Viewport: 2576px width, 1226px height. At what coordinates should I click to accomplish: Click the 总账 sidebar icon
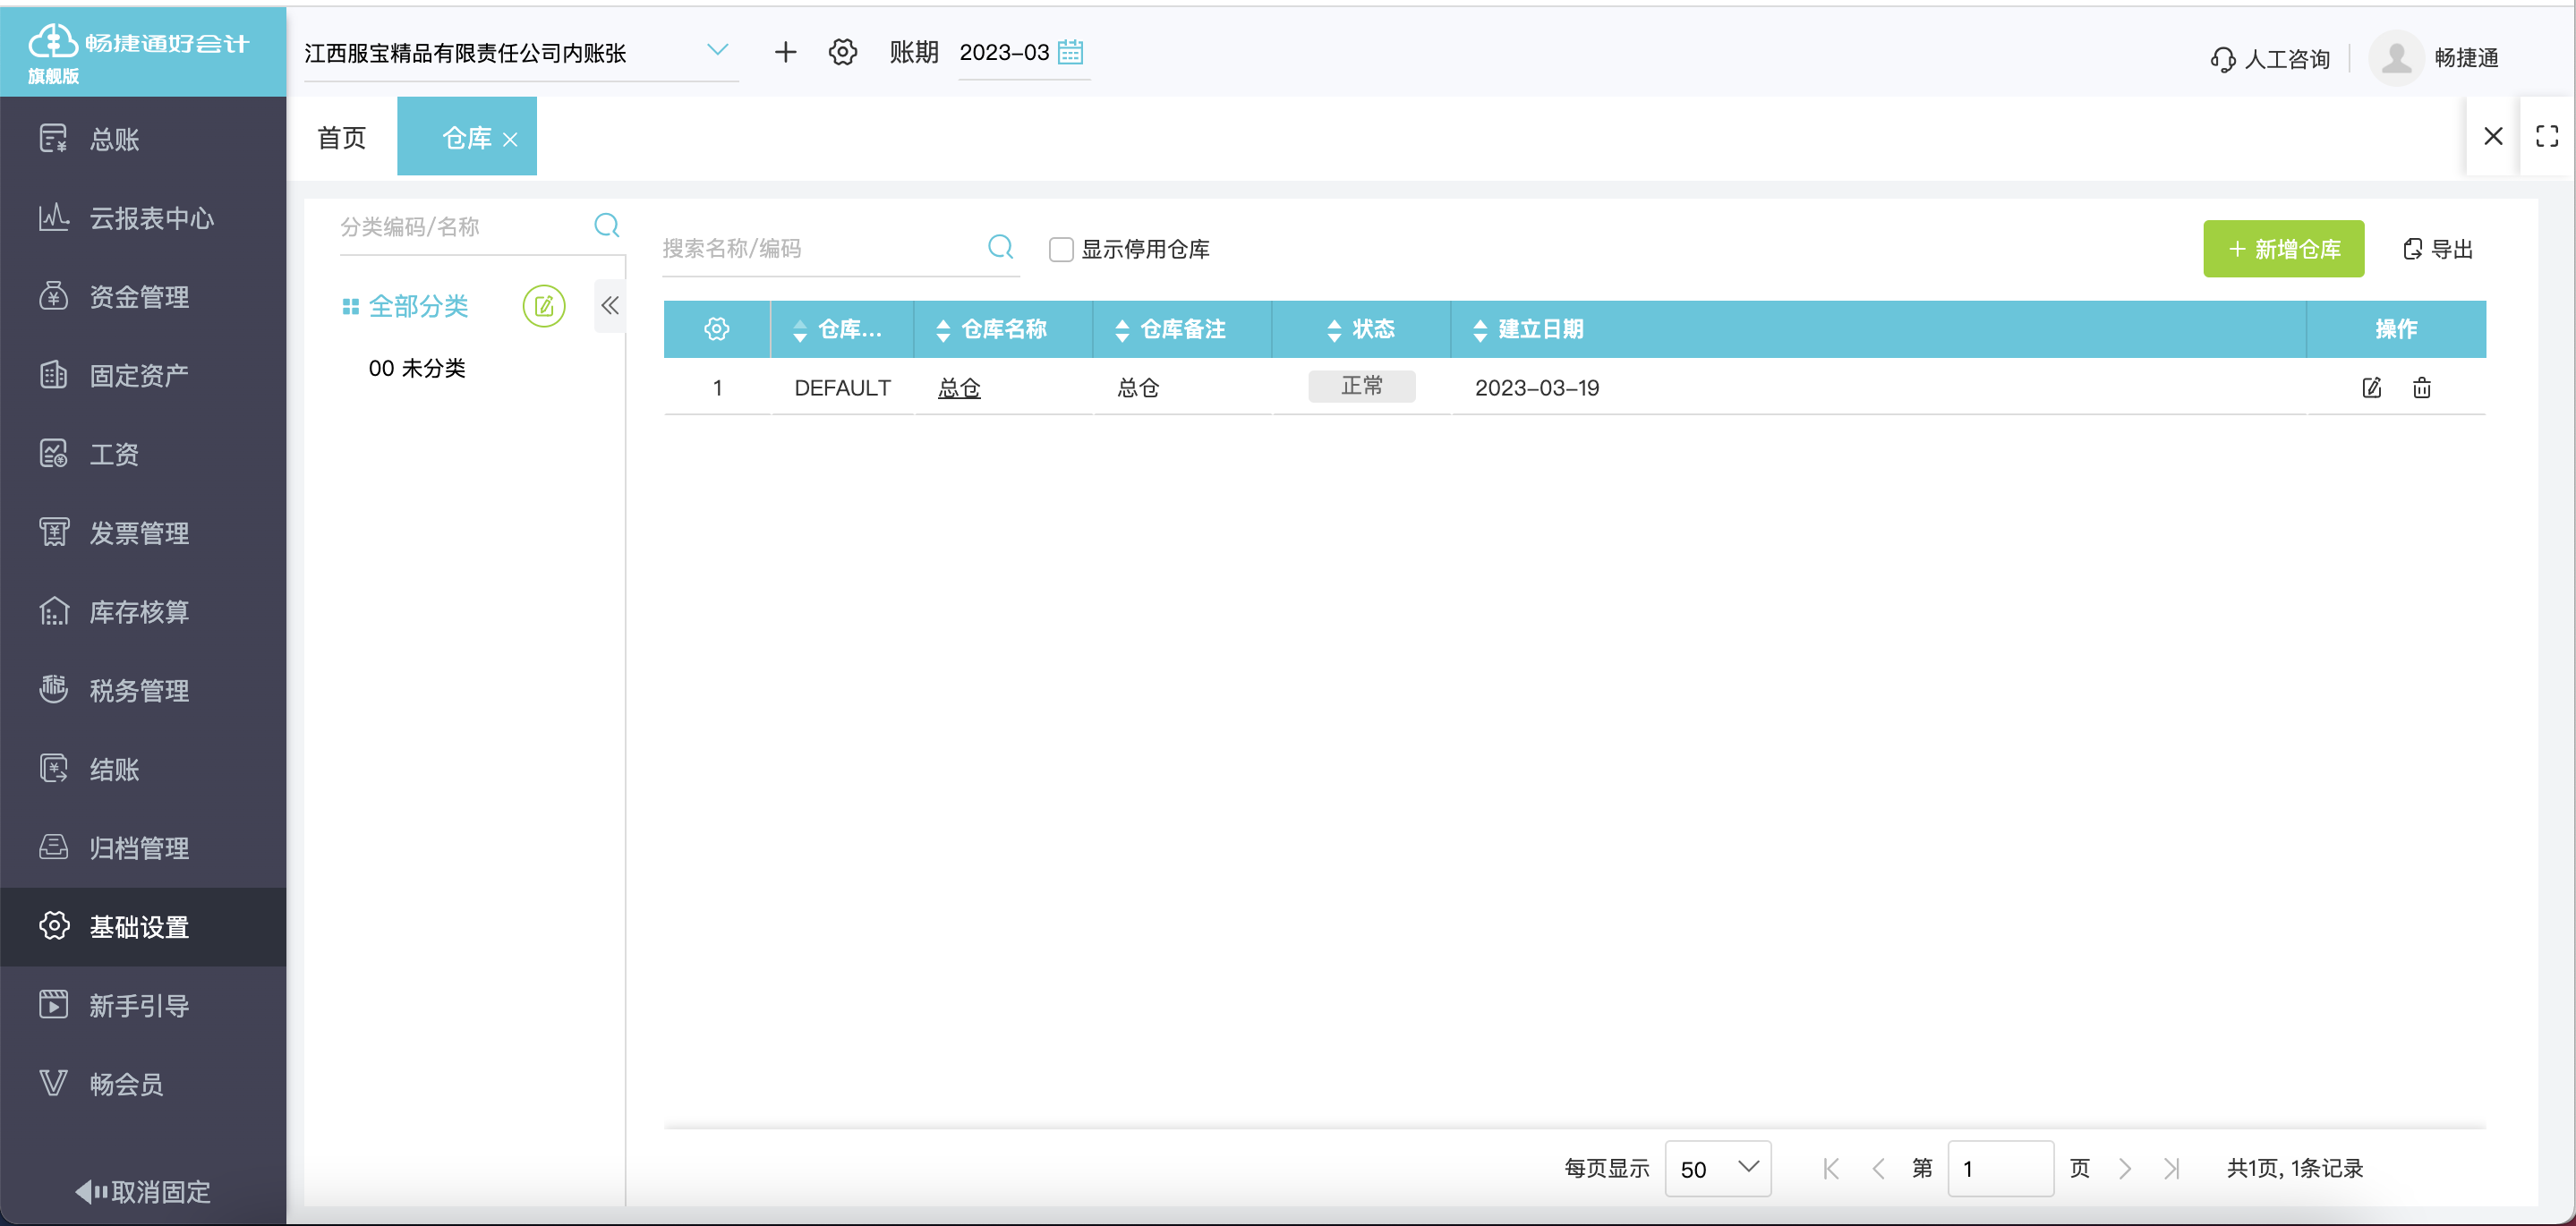[143, 140]
